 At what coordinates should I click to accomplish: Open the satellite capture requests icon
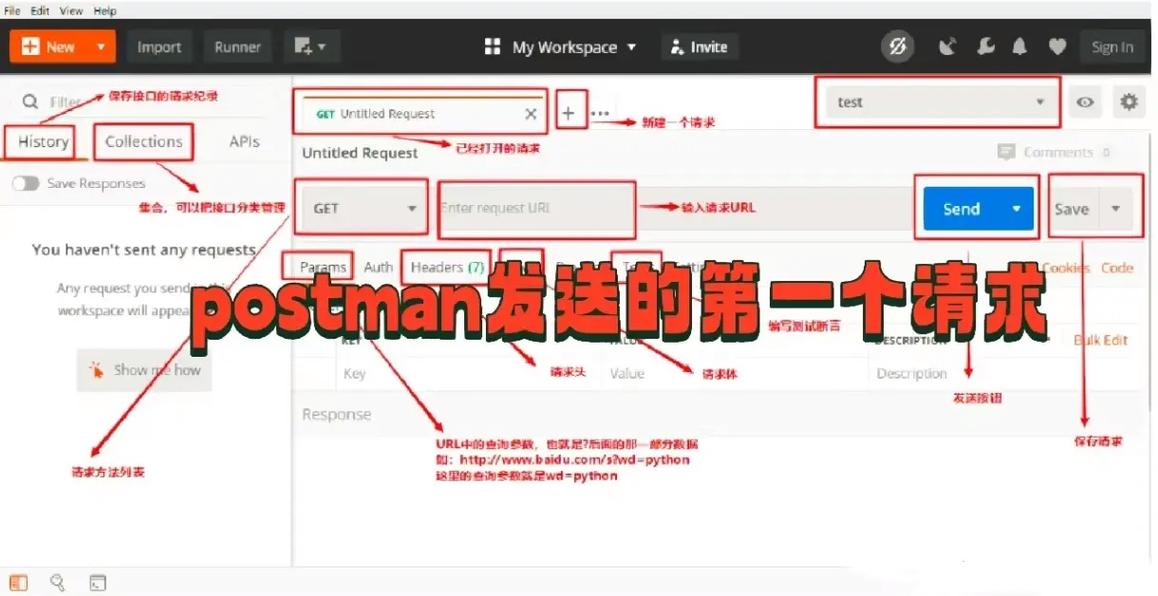(x=948, y=47)
